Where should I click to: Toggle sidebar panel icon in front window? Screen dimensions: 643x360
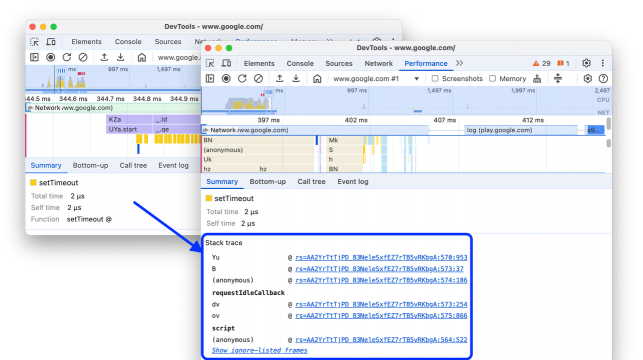210,78
